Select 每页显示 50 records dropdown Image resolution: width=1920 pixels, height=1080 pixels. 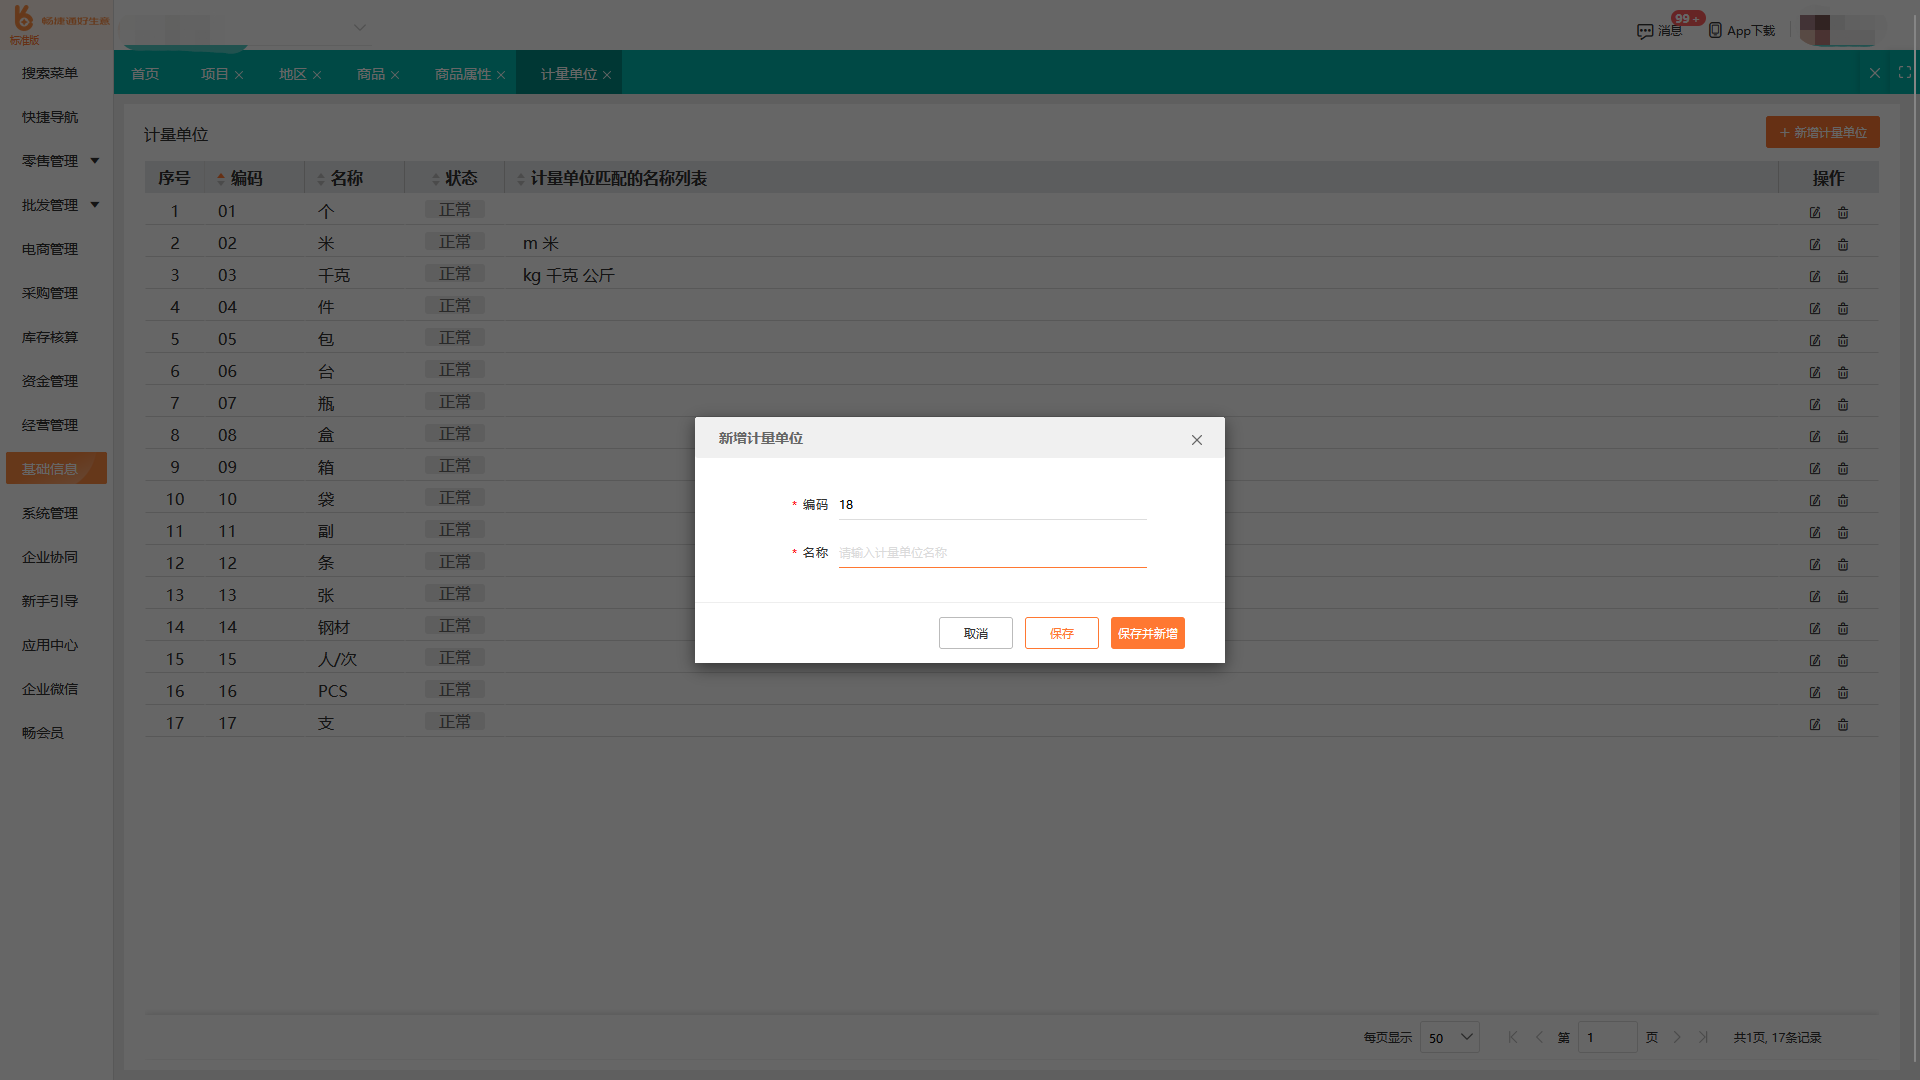coord(1449,1036)
